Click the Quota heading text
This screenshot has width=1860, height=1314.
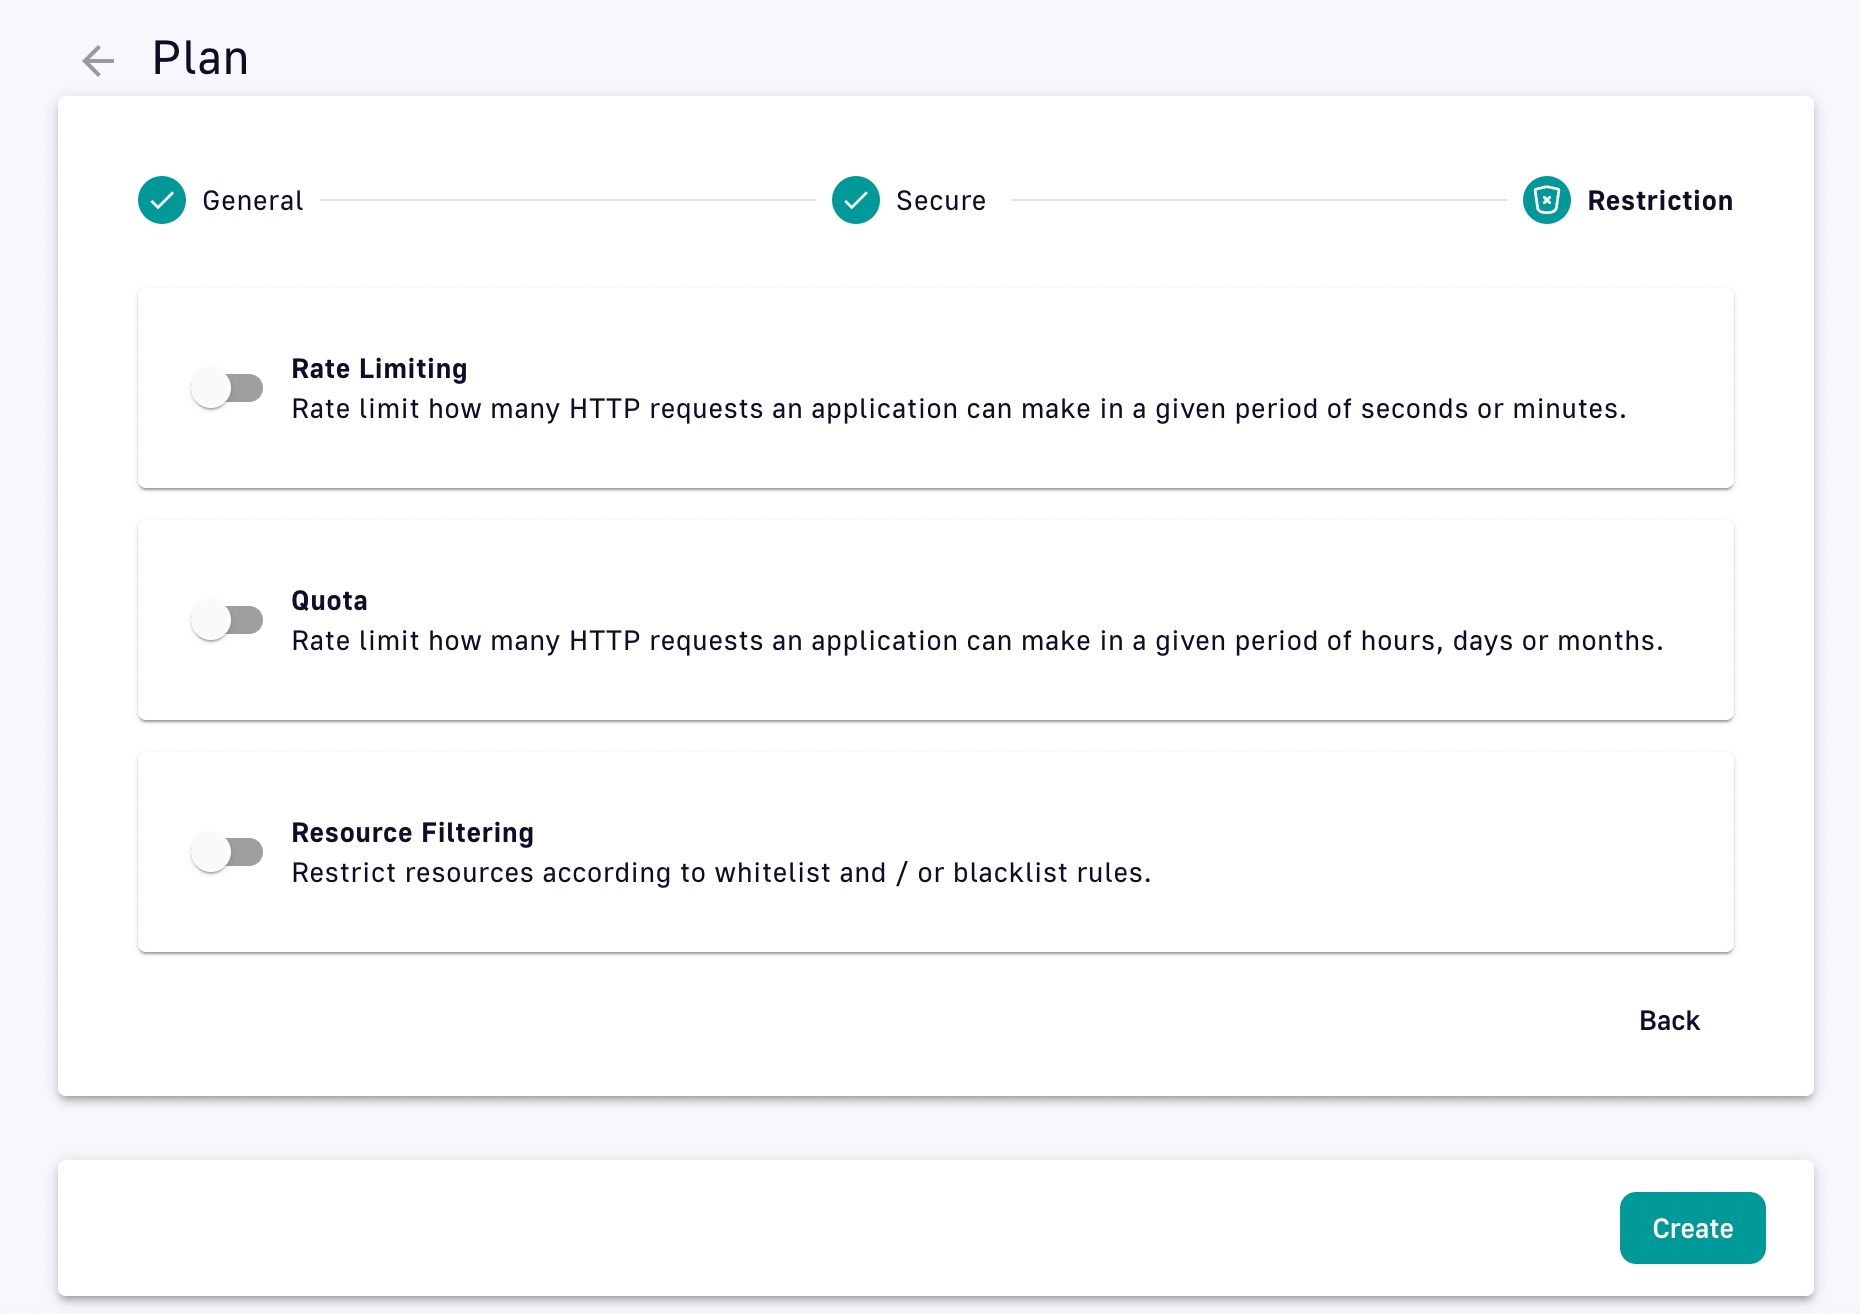point(329,601)
